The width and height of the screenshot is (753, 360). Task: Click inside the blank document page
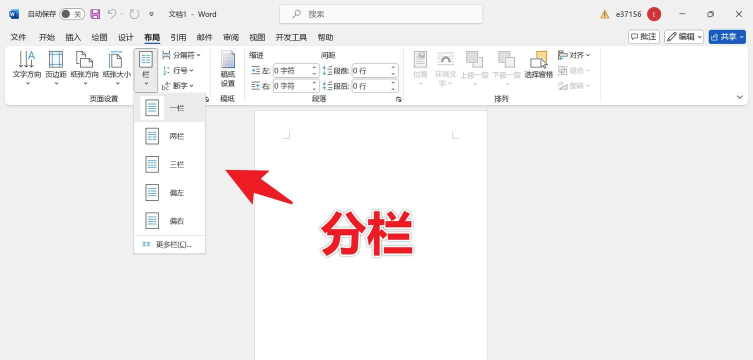[x=371, y=235]
